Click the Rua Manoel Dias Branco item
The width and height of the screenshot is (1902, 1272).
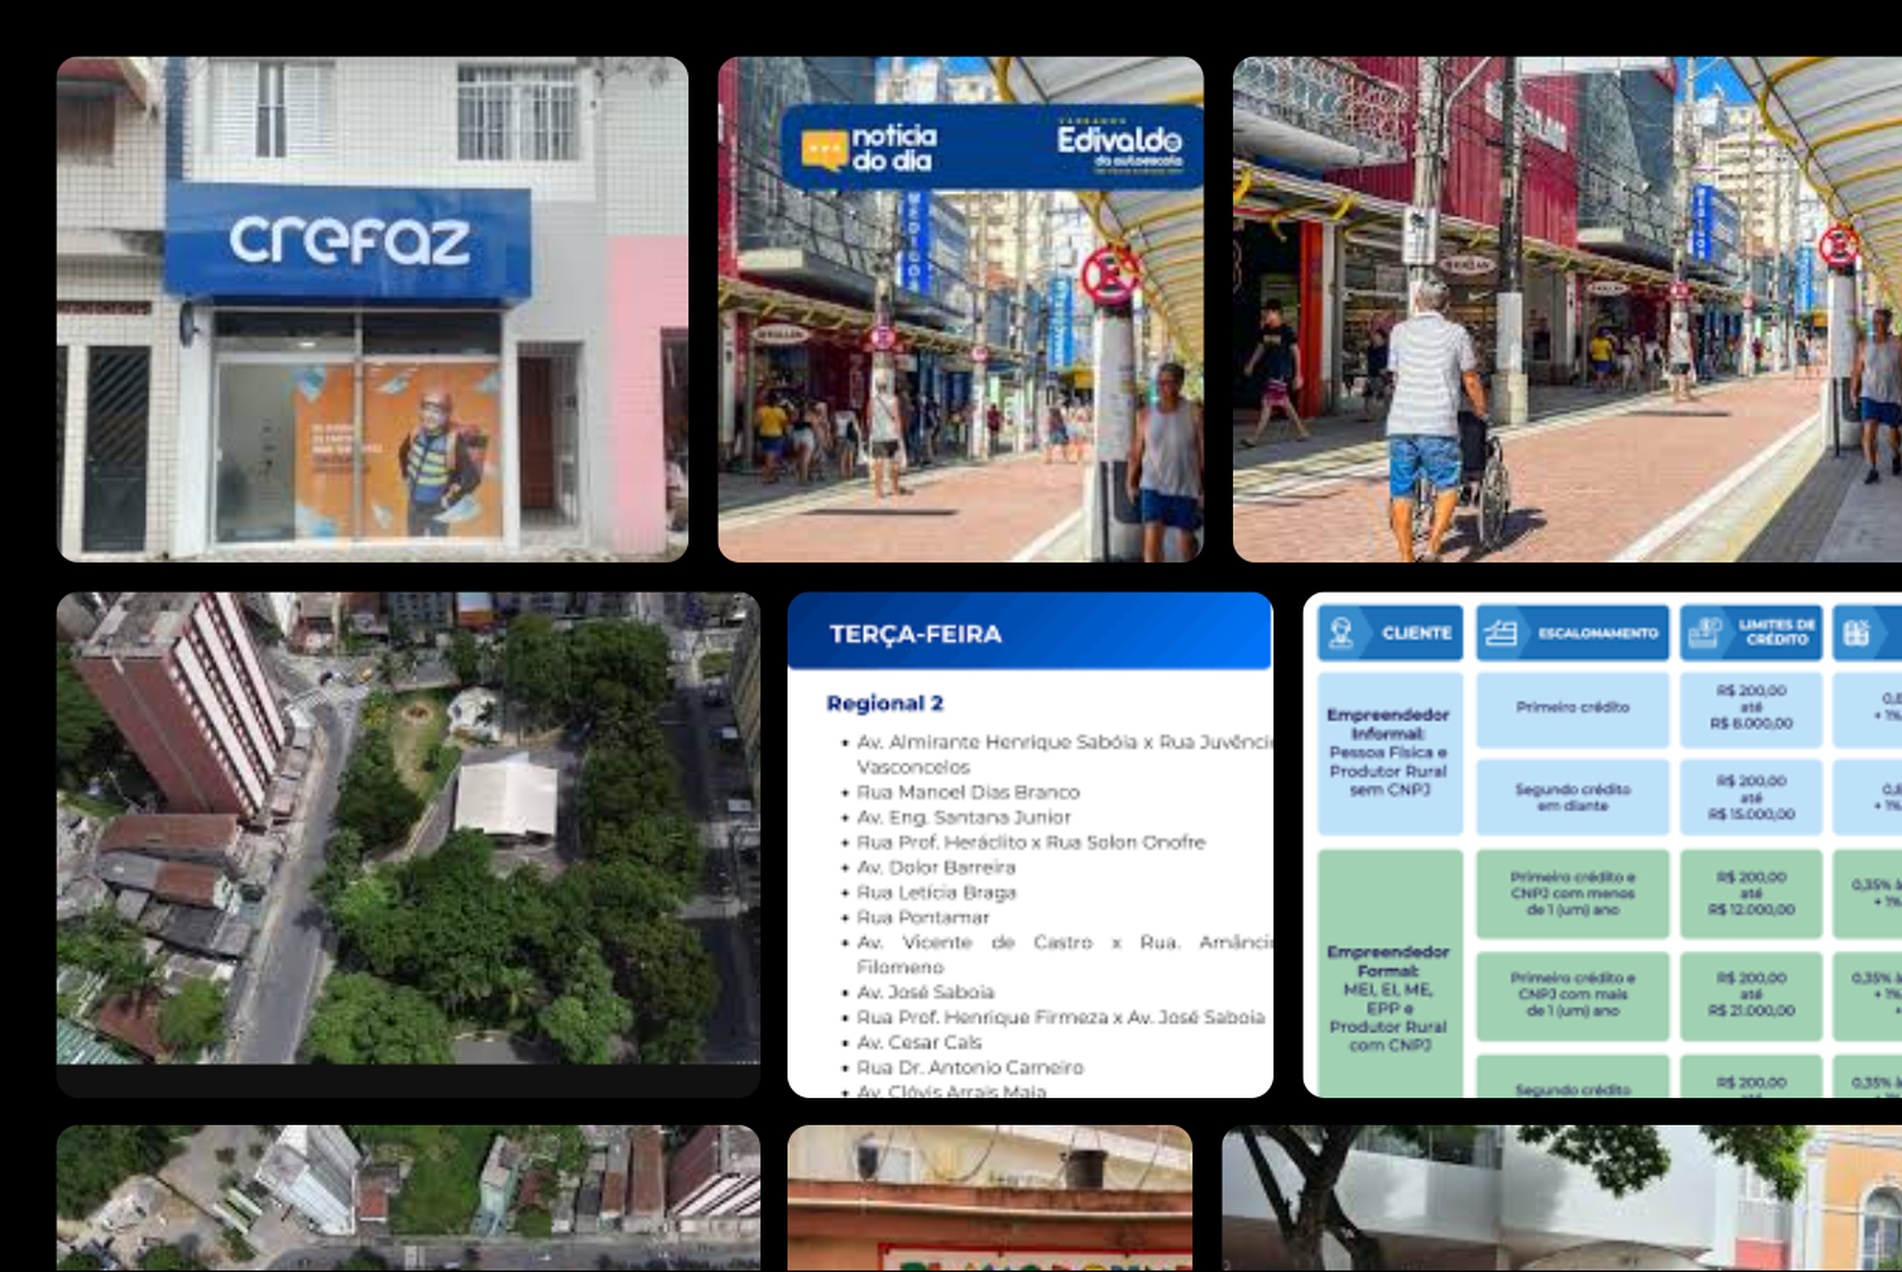tap(967, 792)
